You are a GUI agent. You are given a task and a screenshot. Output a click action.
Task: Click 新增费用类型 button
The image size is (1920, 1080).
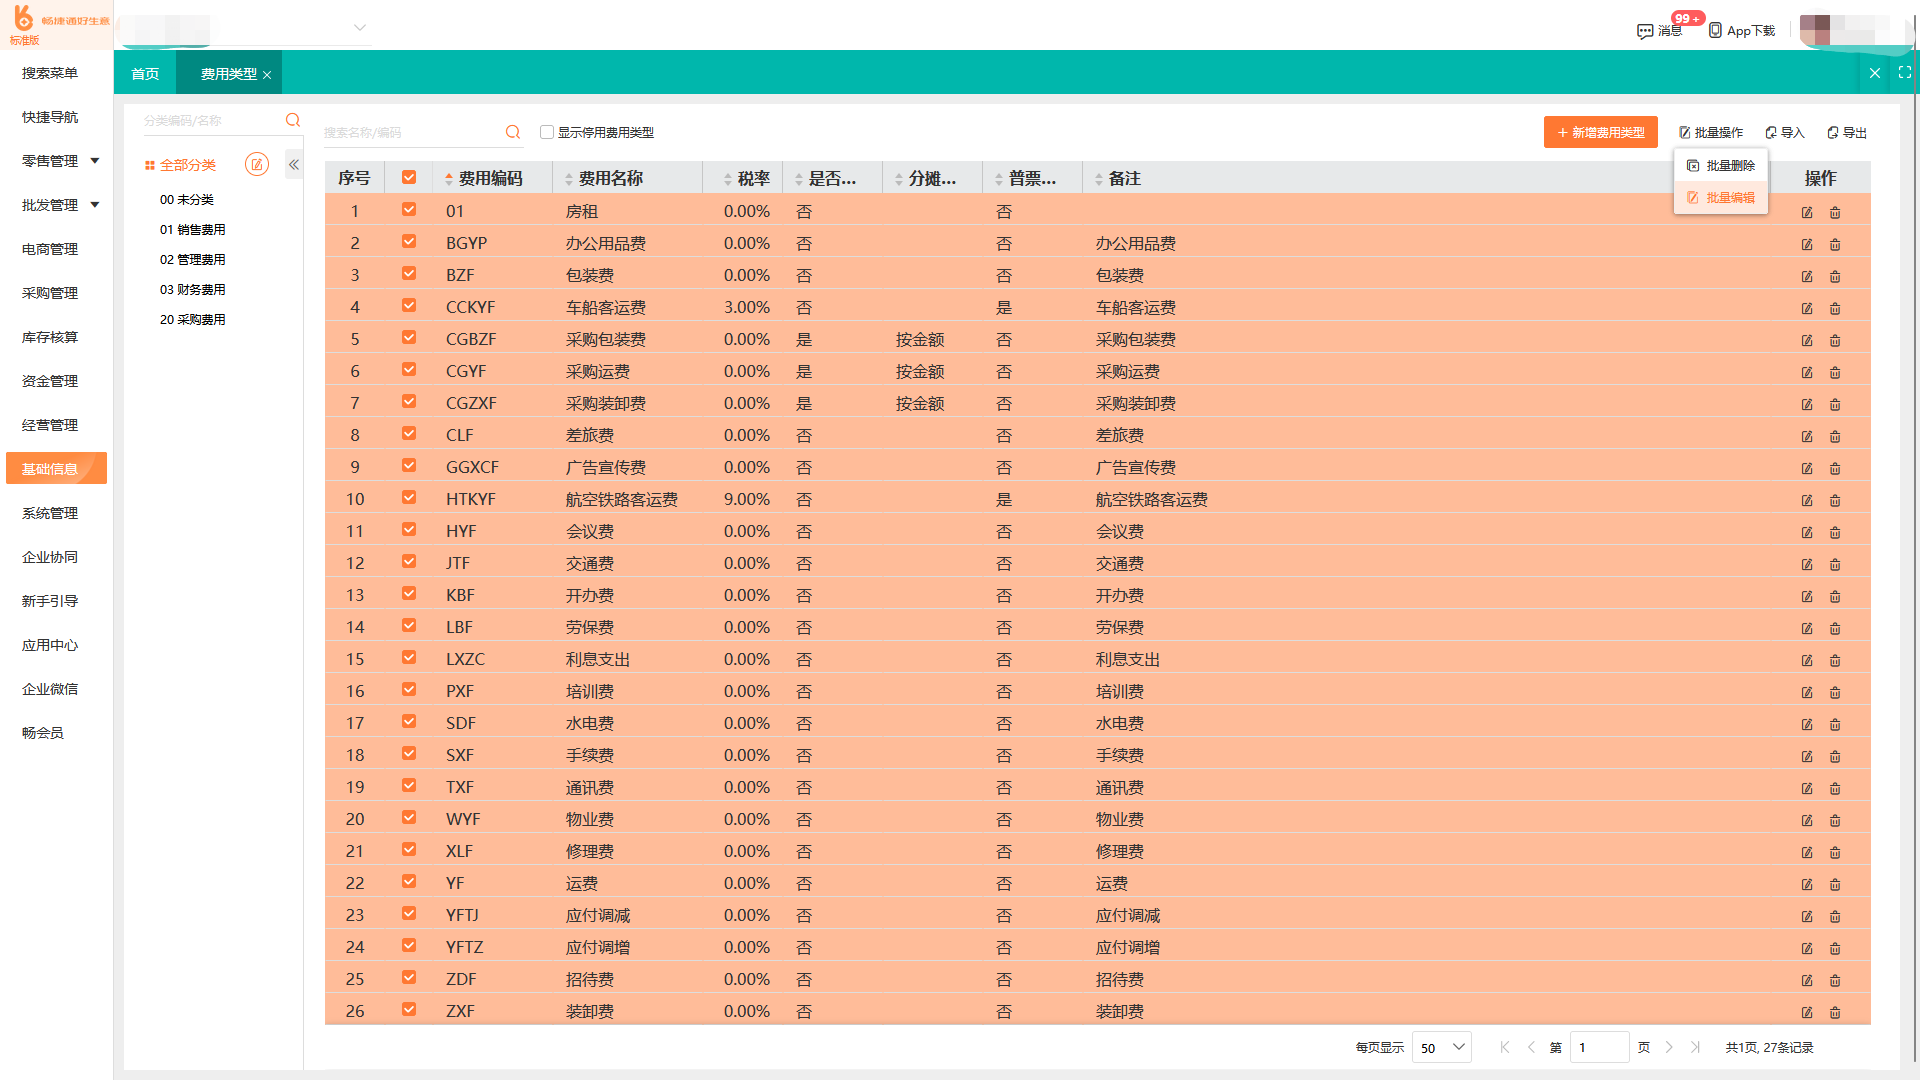(x=1598, y=131)
